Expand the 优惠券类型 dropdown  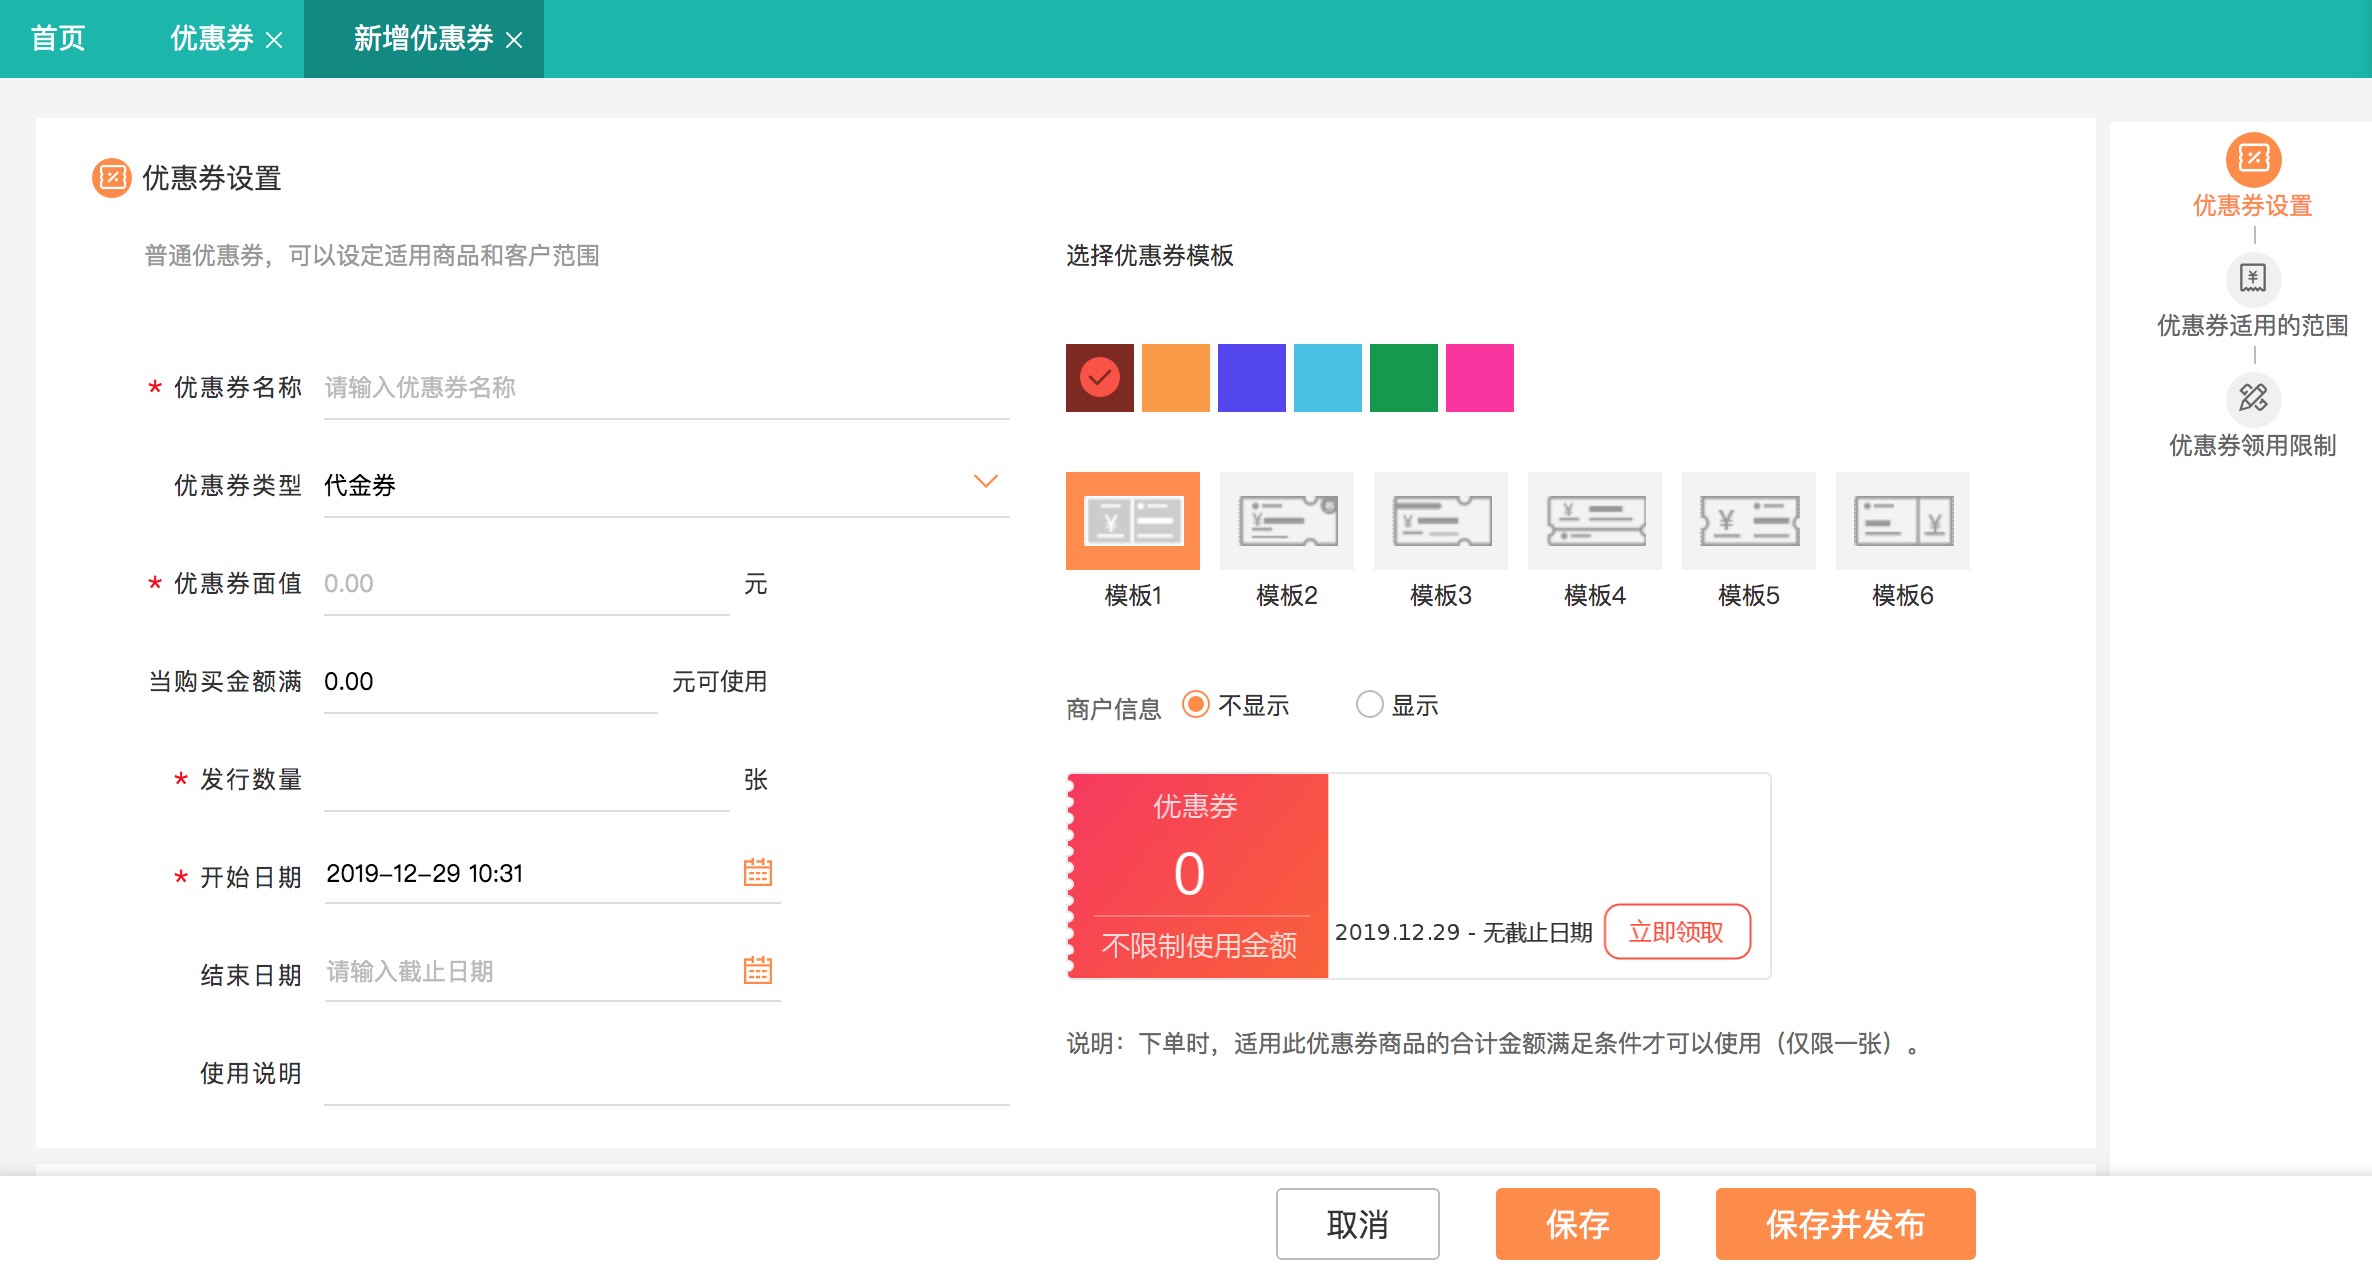988,483
